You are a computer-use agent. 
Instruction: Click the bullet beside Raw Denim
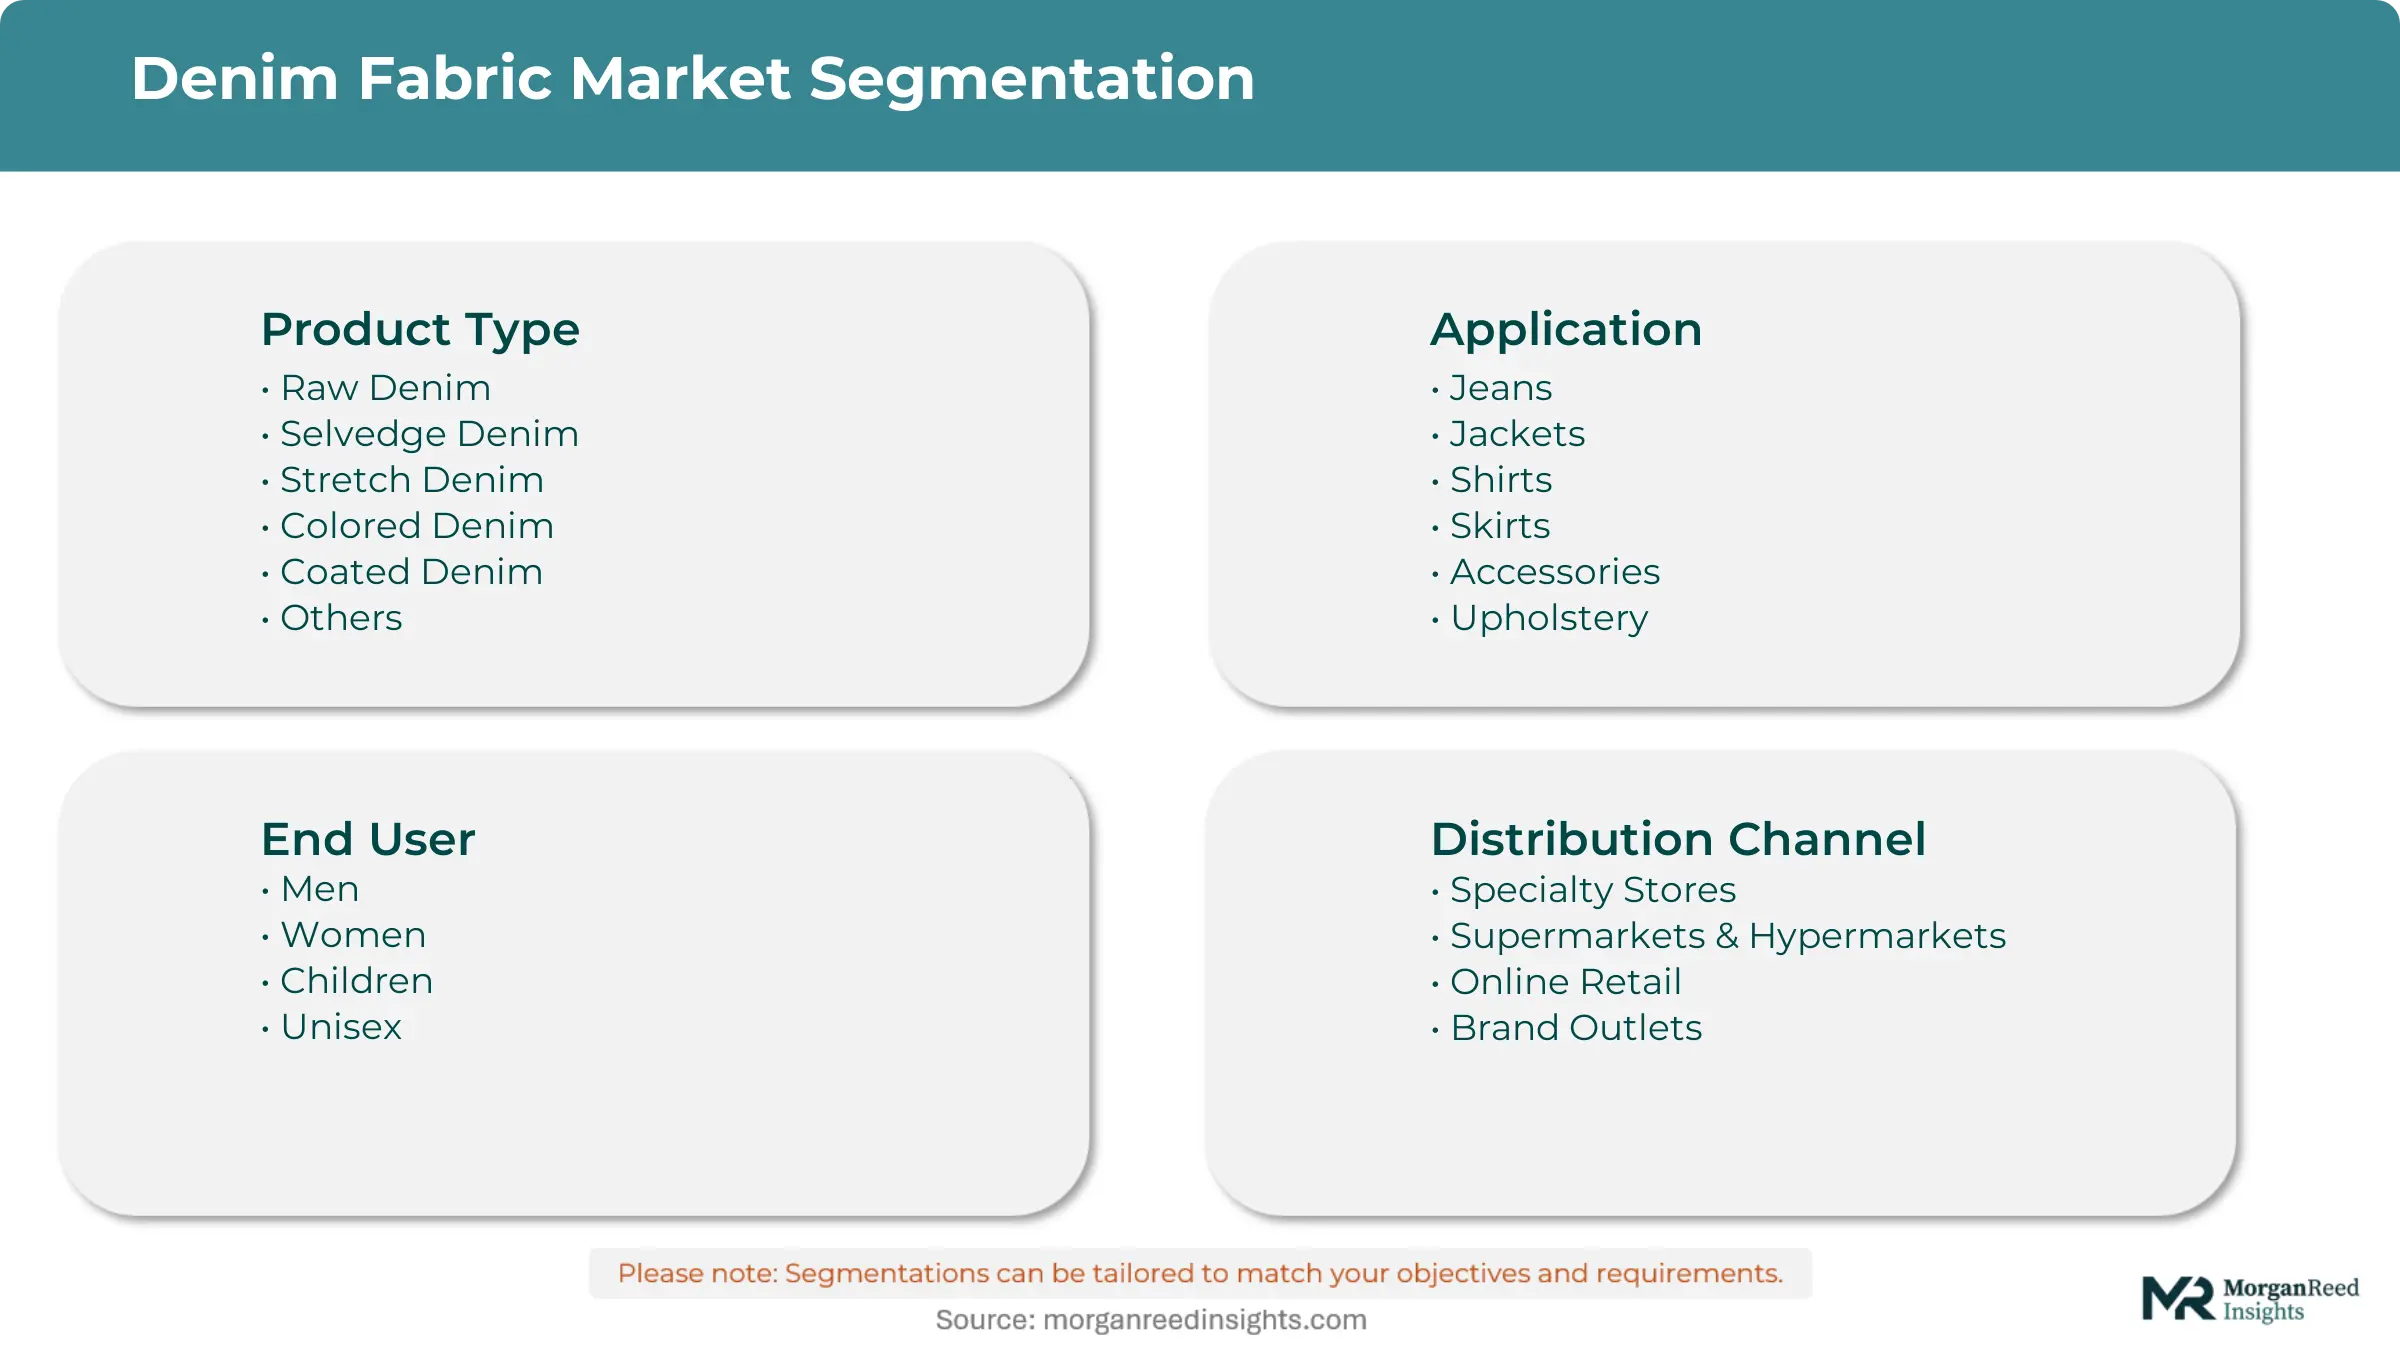pyautogui.click(x=265, y=390)
